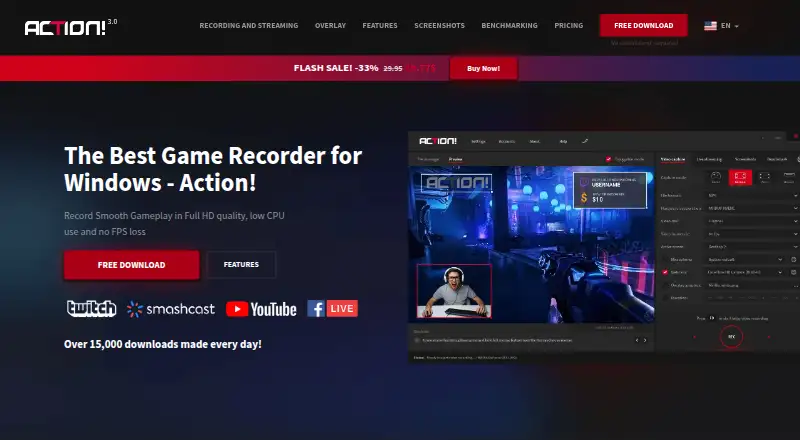This screenshot has height=440, width=800.
Task: Click the USERNAME donation overlay box
Action: pyautogui.click(x=610, y=190)
